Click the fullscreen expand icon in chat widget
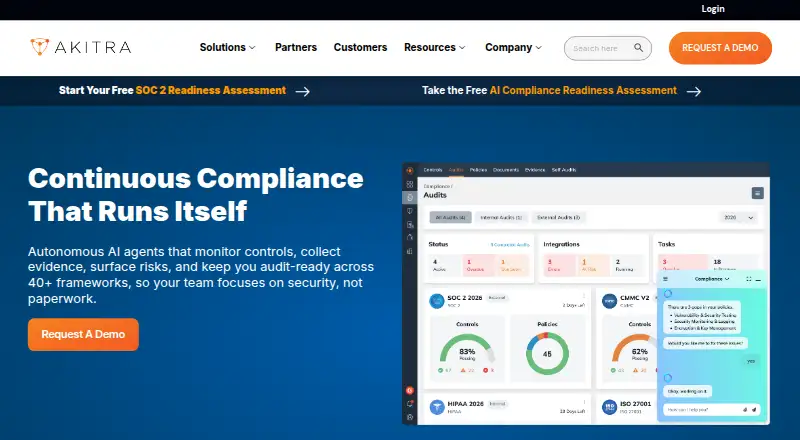Screen dimensions: 800x440 coord(748,279)
